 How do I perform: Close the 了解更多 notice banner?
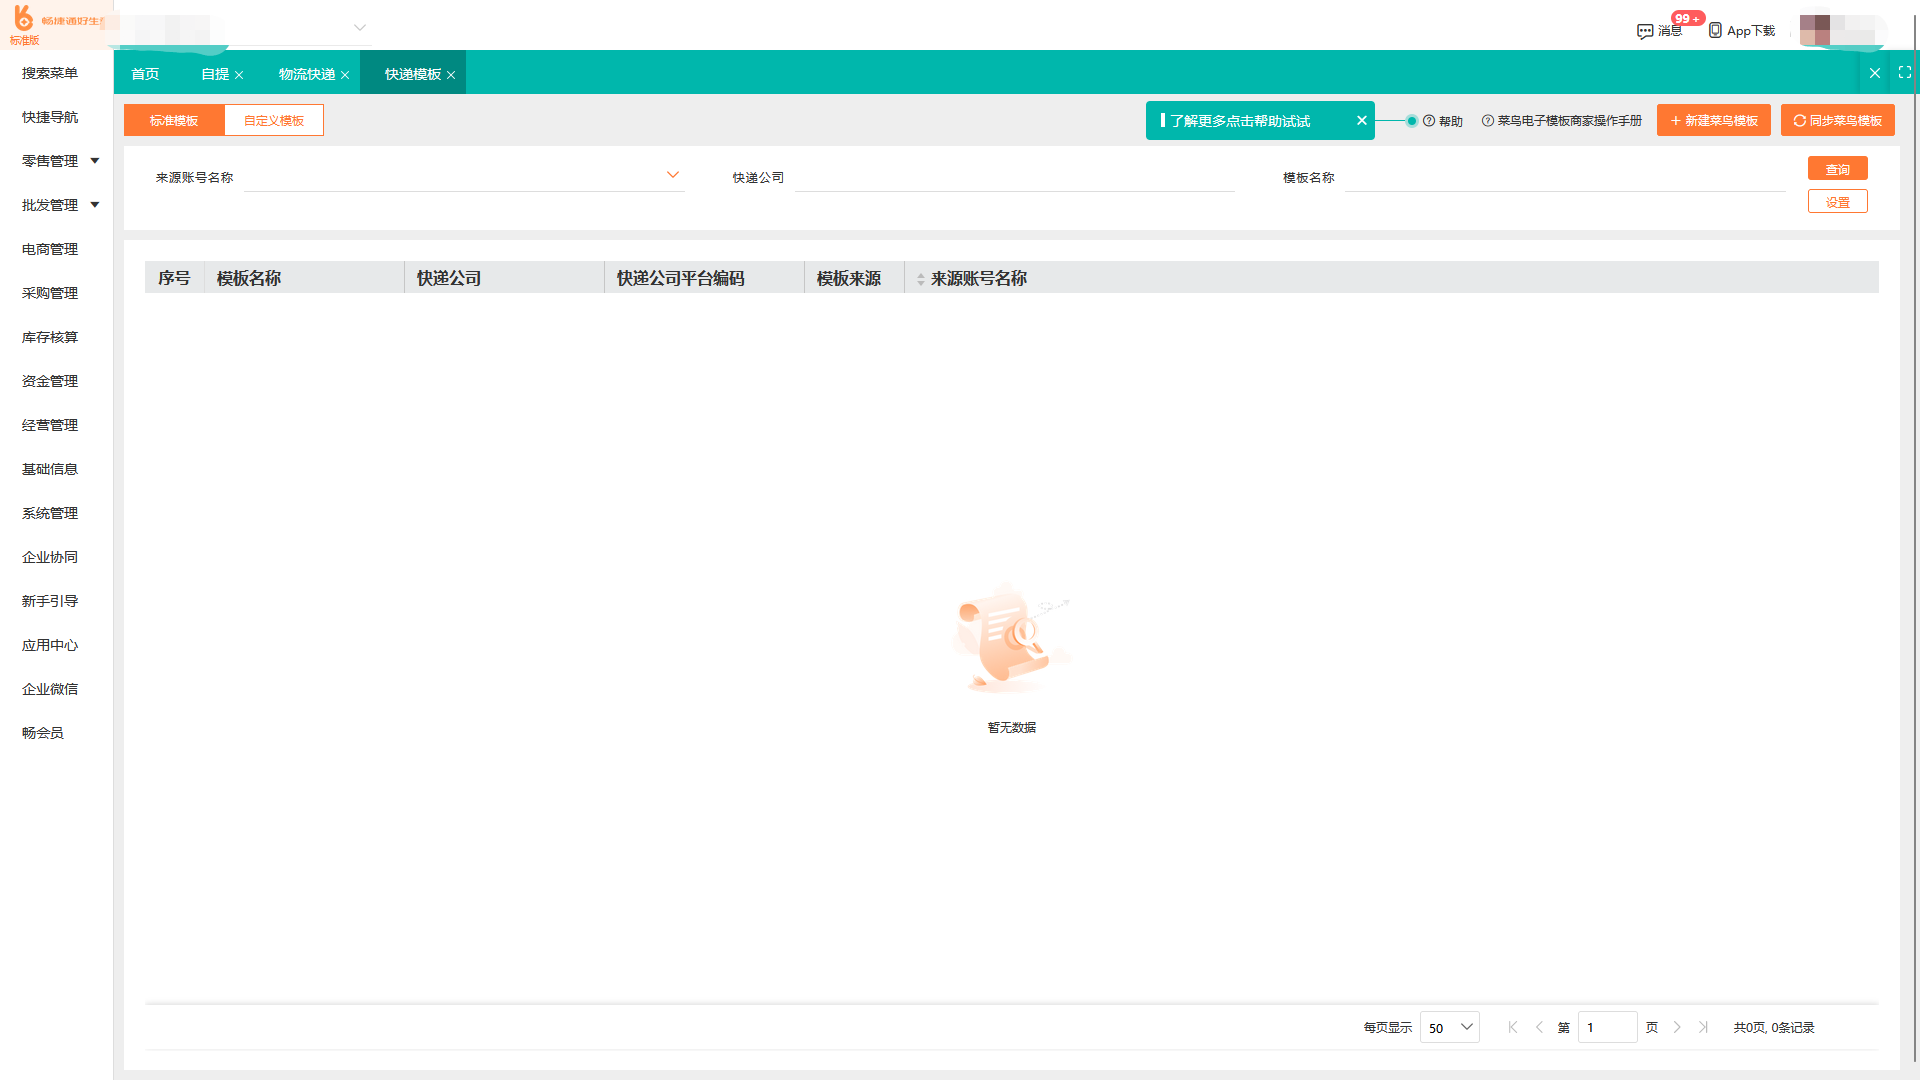(x=1361, y=120)
